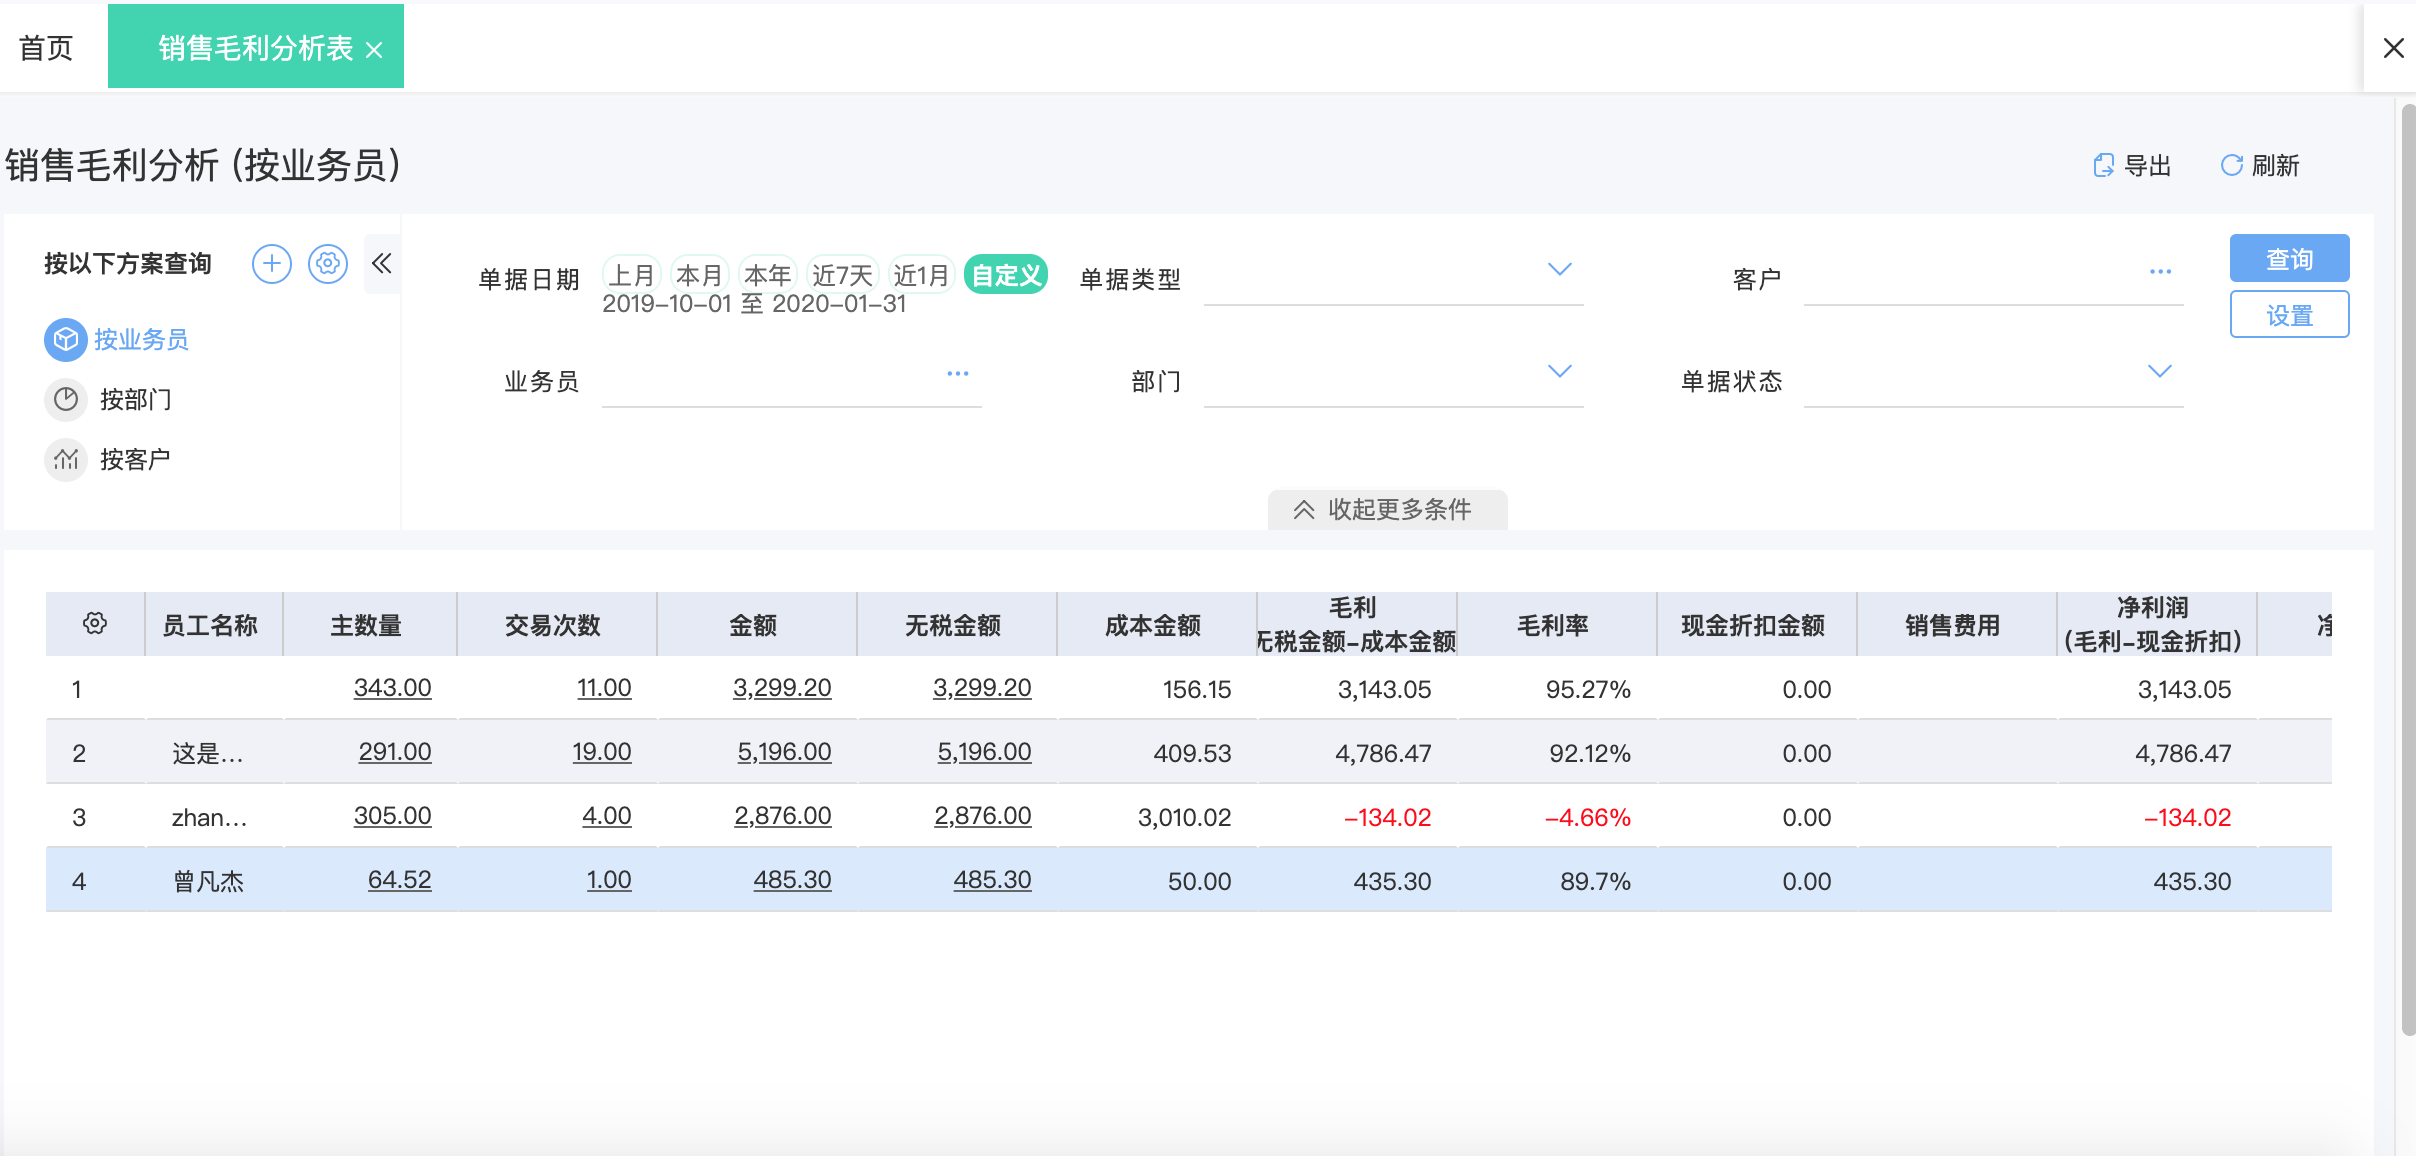Select 按客户 analysis scheme icon
This screenshot has height=1156, width=2416.
[x=60, y=458]
